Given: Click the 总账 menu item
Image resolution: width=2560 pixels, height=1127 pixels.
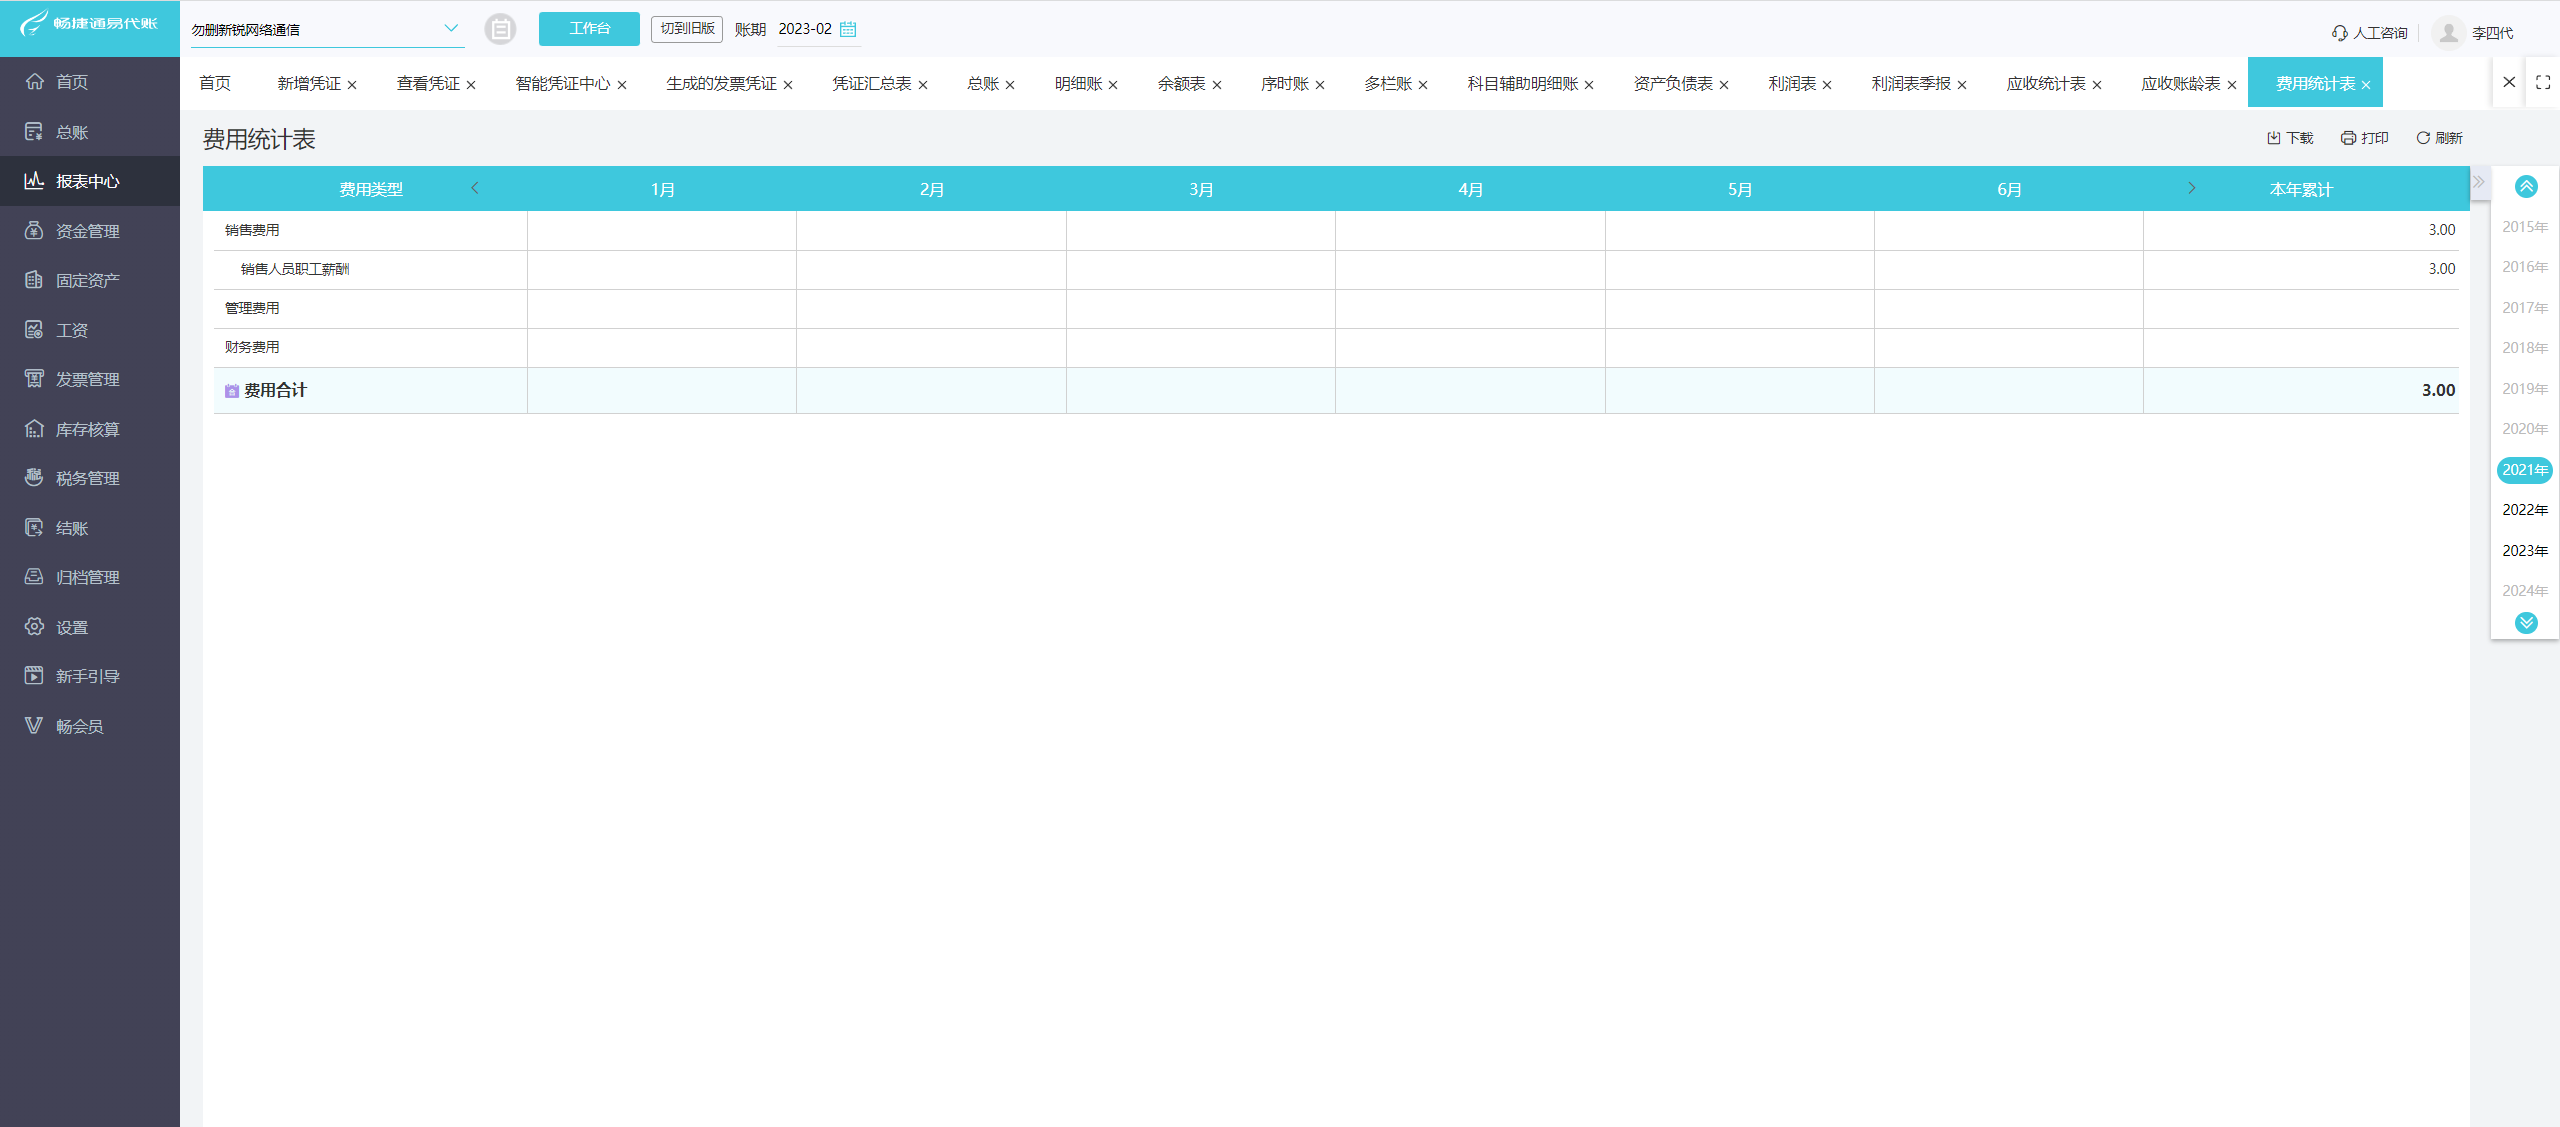Looking at the screenshot, I should 90,131.
